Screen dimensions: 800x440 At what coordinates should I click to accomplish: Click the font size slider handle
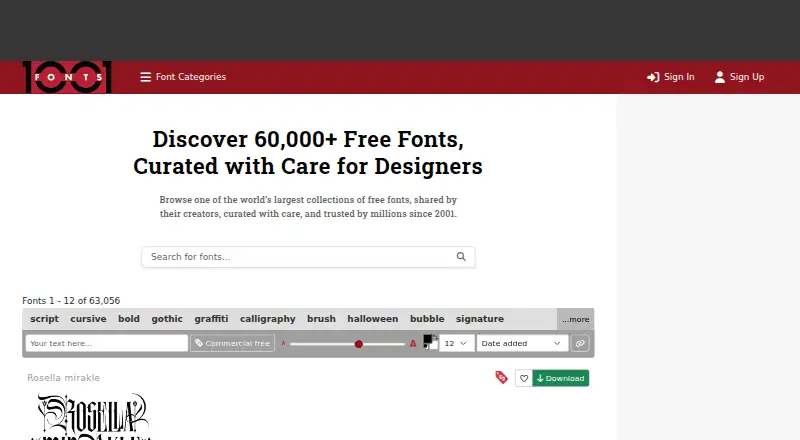359,344
